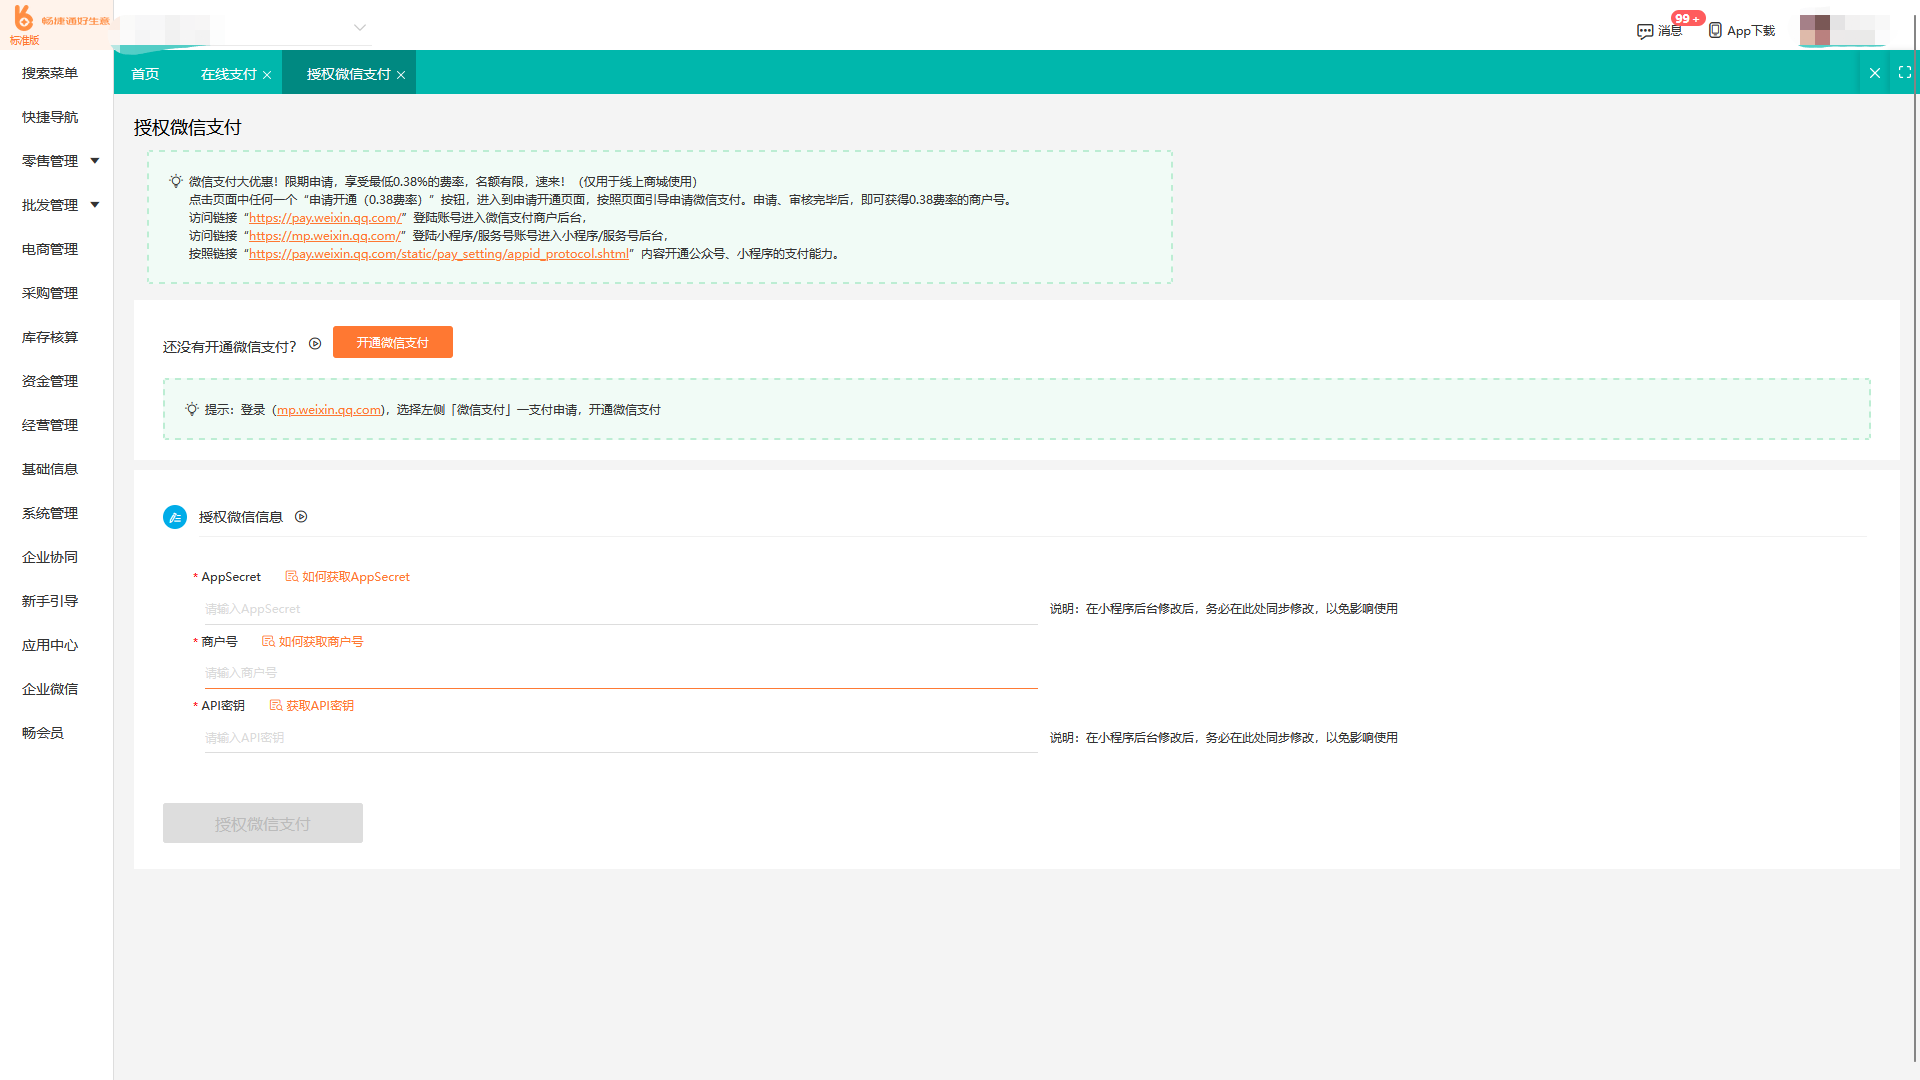
Task: Click 快捷导航 sidebar menu item
Action: pos(50,117)
